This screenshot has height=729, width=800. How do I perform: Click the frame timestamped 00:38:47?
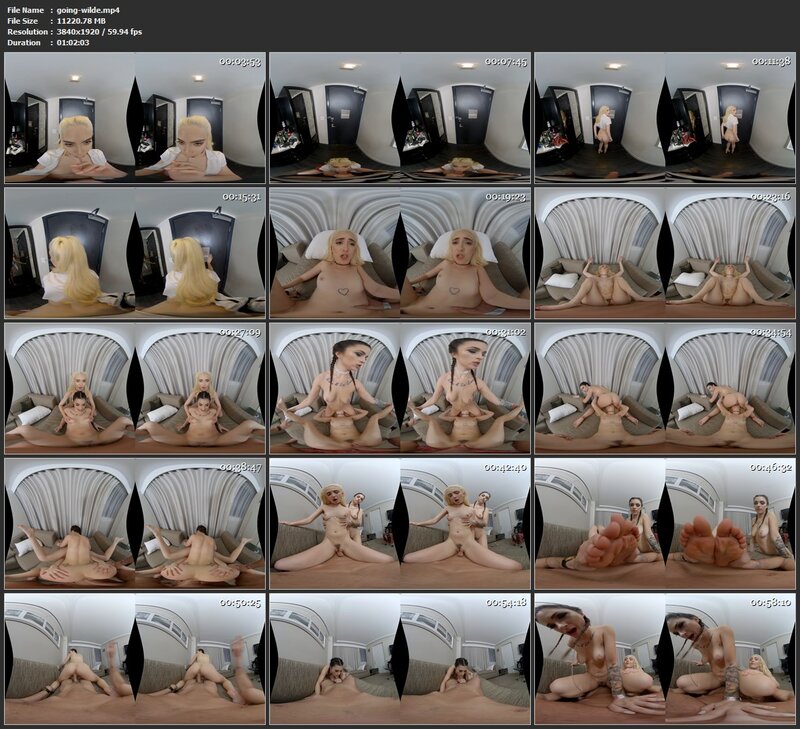[x=135, y=522]
